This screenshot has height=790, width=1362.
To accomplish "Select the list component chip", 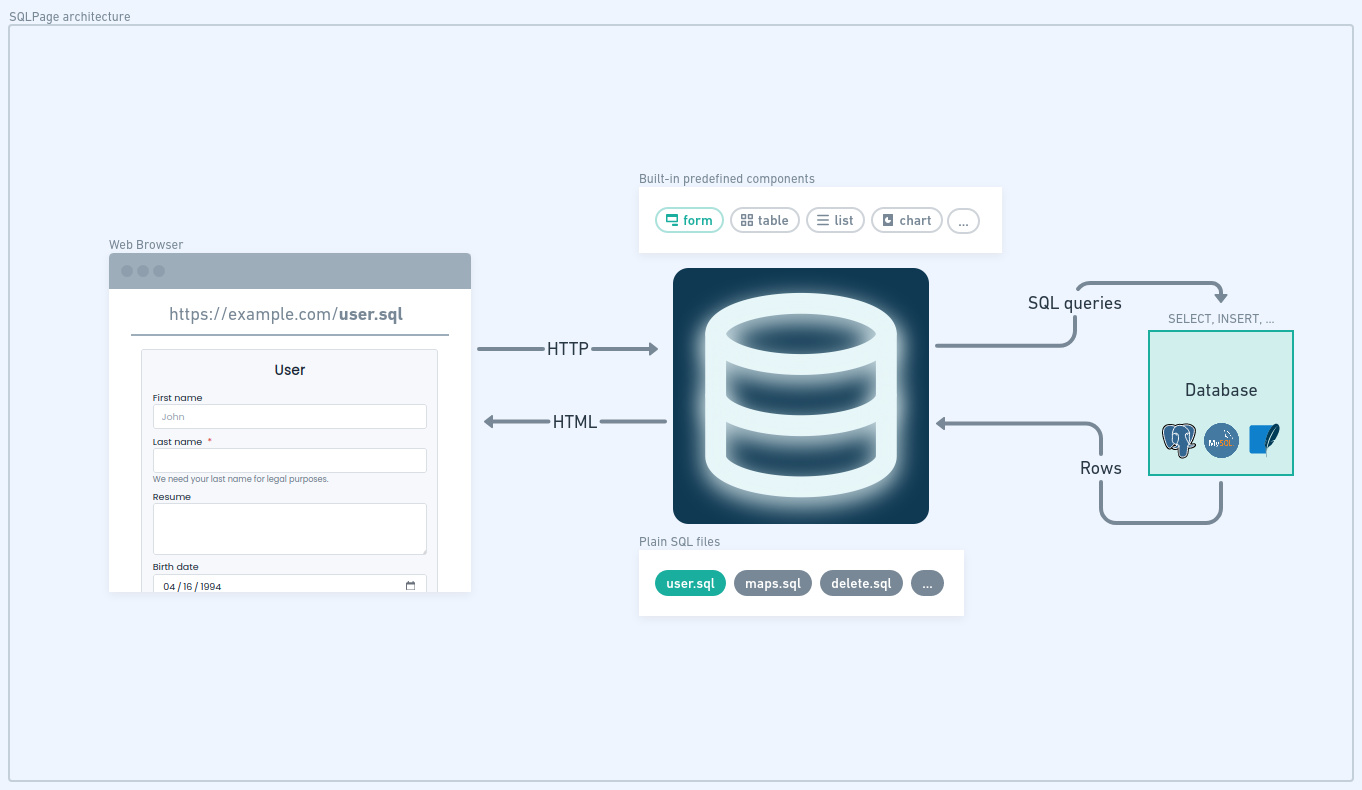I will (835, 220).
